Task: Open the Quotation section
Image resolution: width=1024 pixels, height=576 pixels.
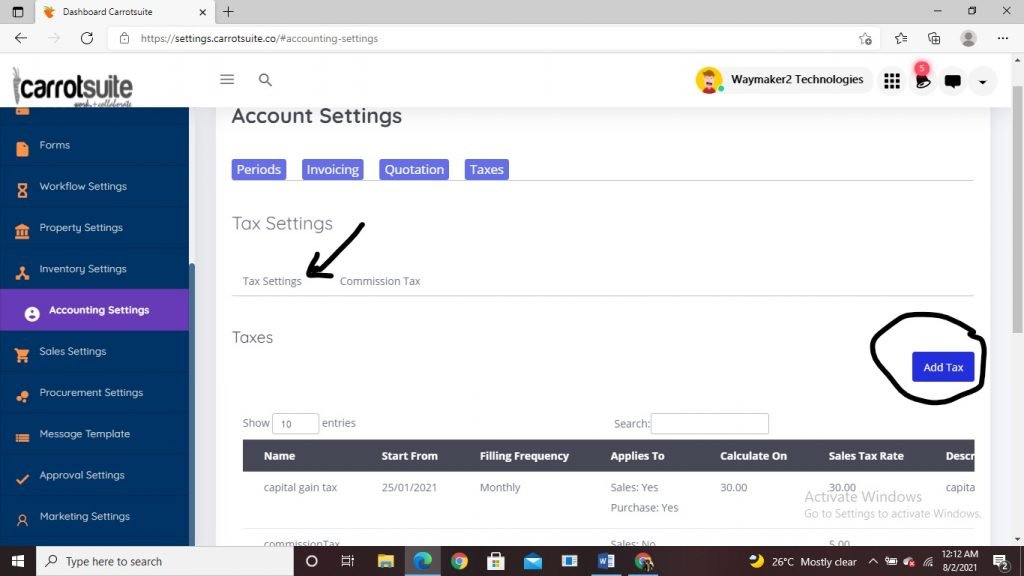Action: 414,170
